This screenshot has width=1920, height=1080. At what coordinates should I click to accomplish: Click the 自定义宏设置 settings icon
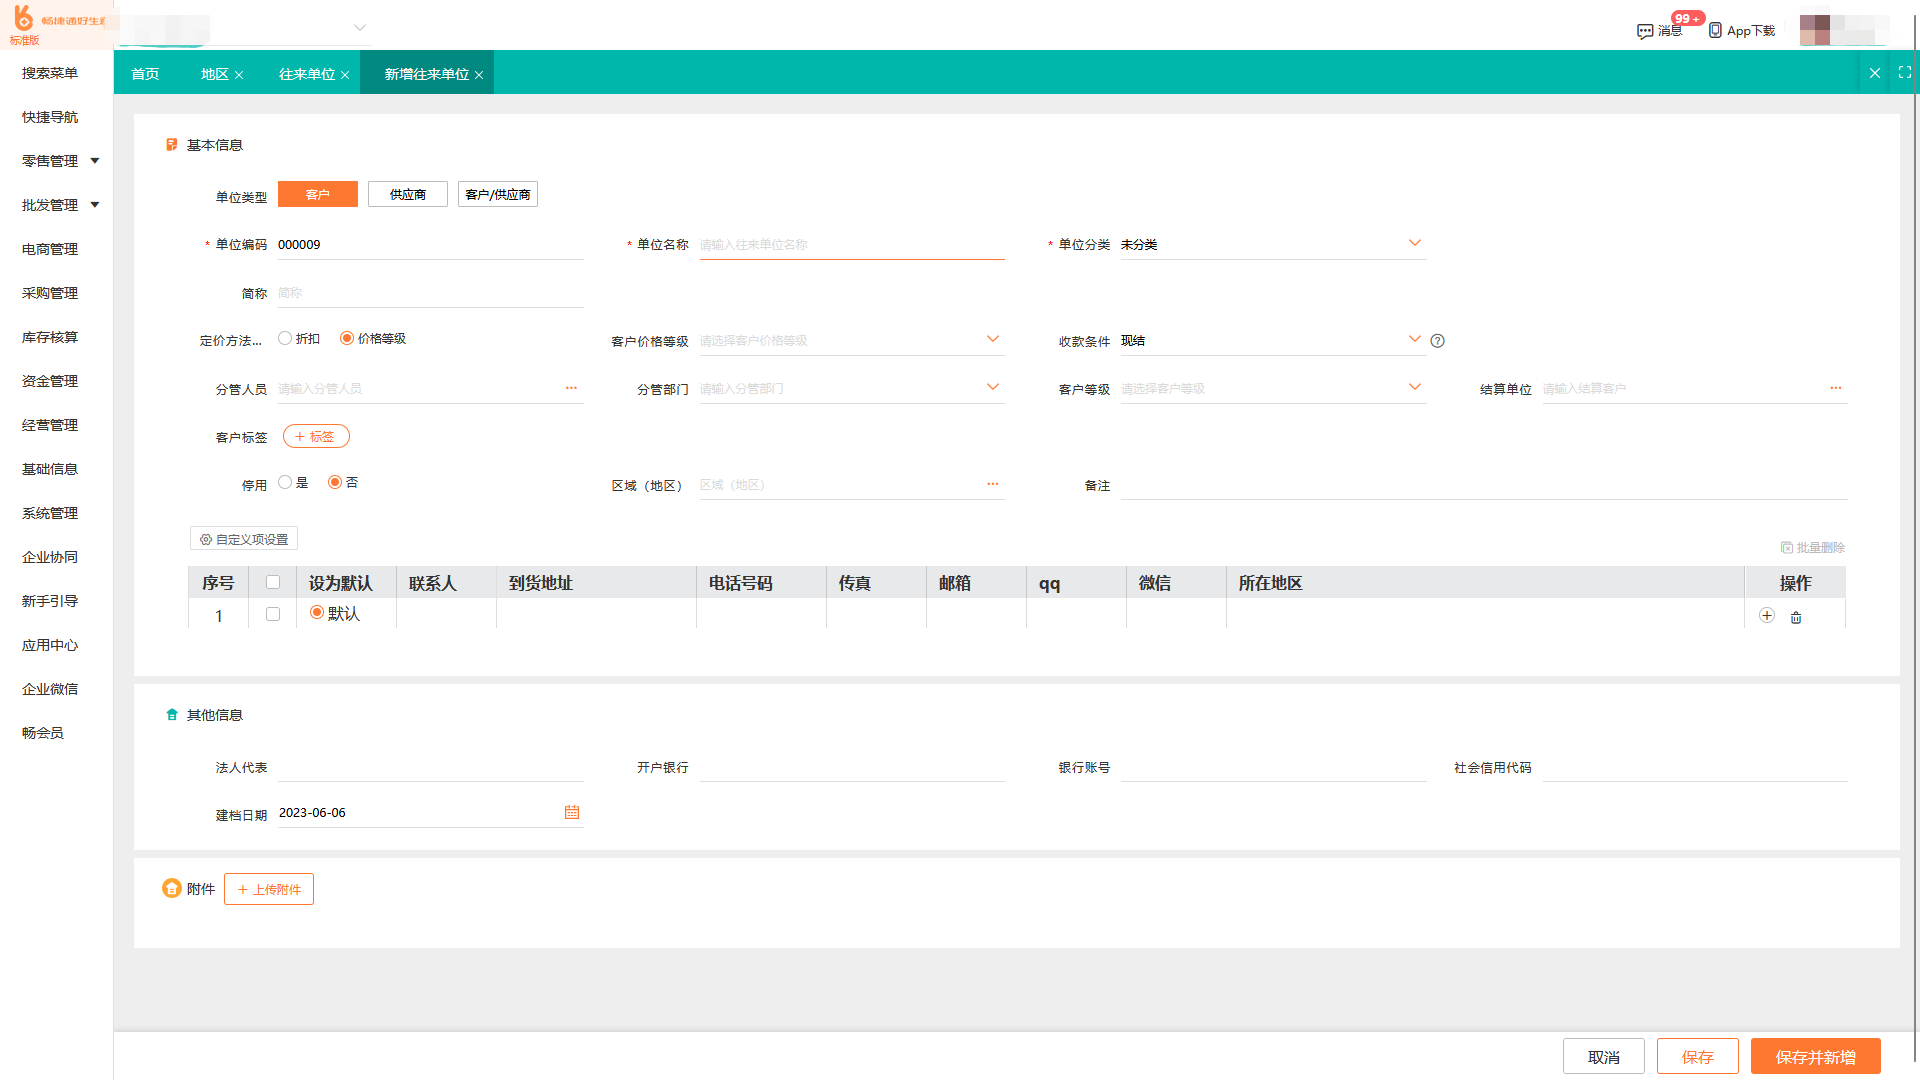(206, 538)
